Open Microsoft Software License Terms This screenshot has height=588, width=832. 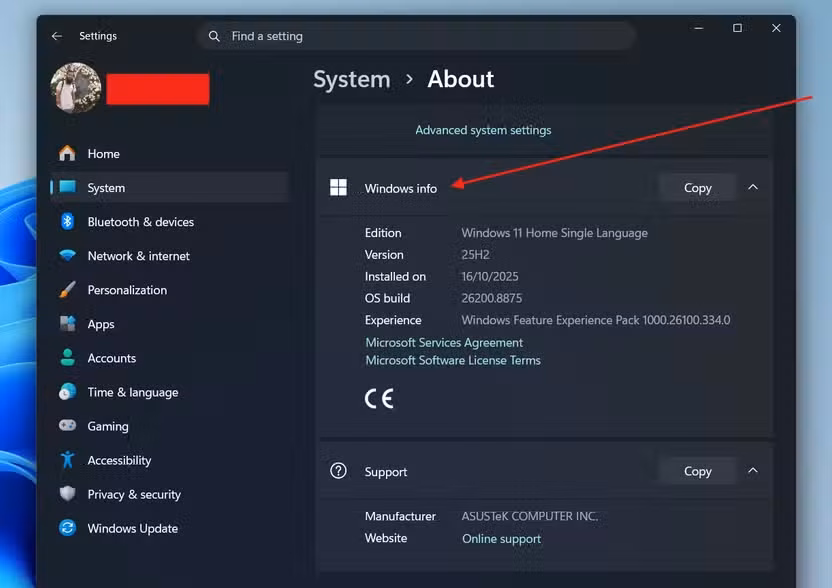[x=453, y=360]
